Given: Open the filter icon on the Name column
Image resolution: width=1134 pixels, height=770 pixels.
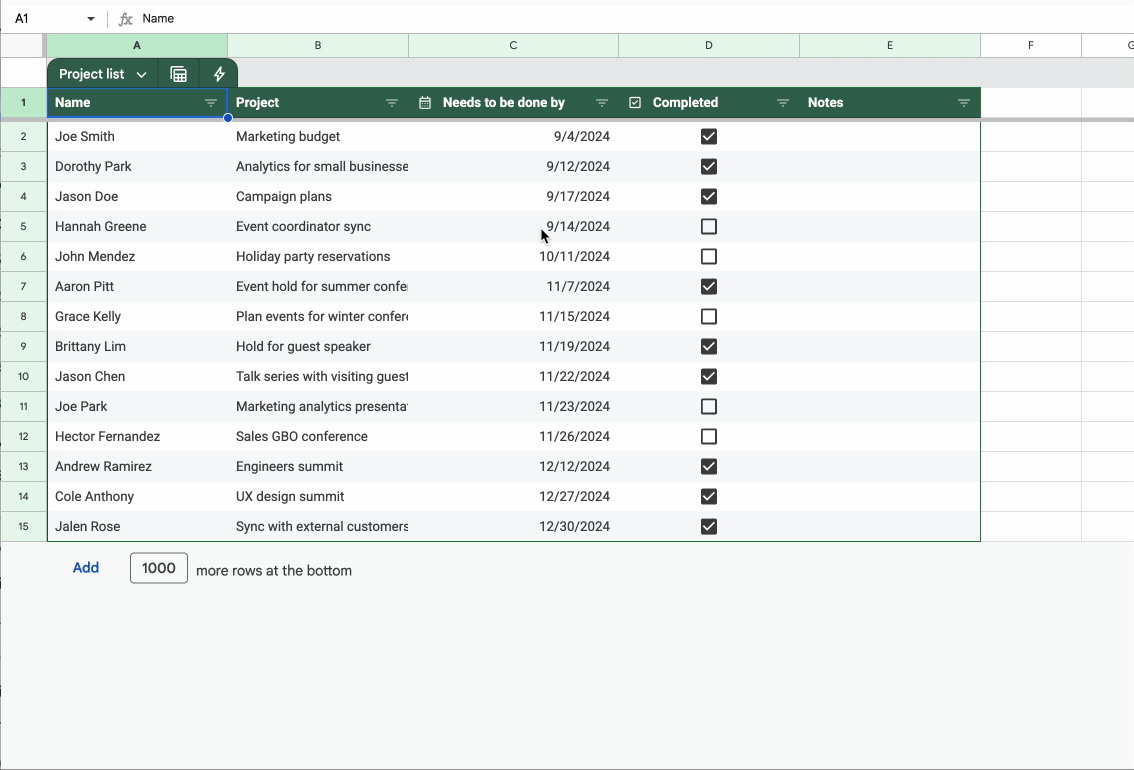Looking at the screenshot, I should 211,102.
